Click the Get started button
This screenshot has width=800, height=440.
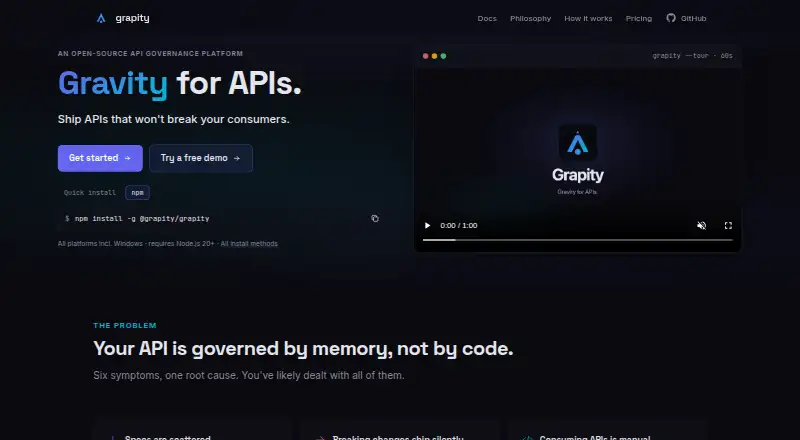(x=100, y=158)
